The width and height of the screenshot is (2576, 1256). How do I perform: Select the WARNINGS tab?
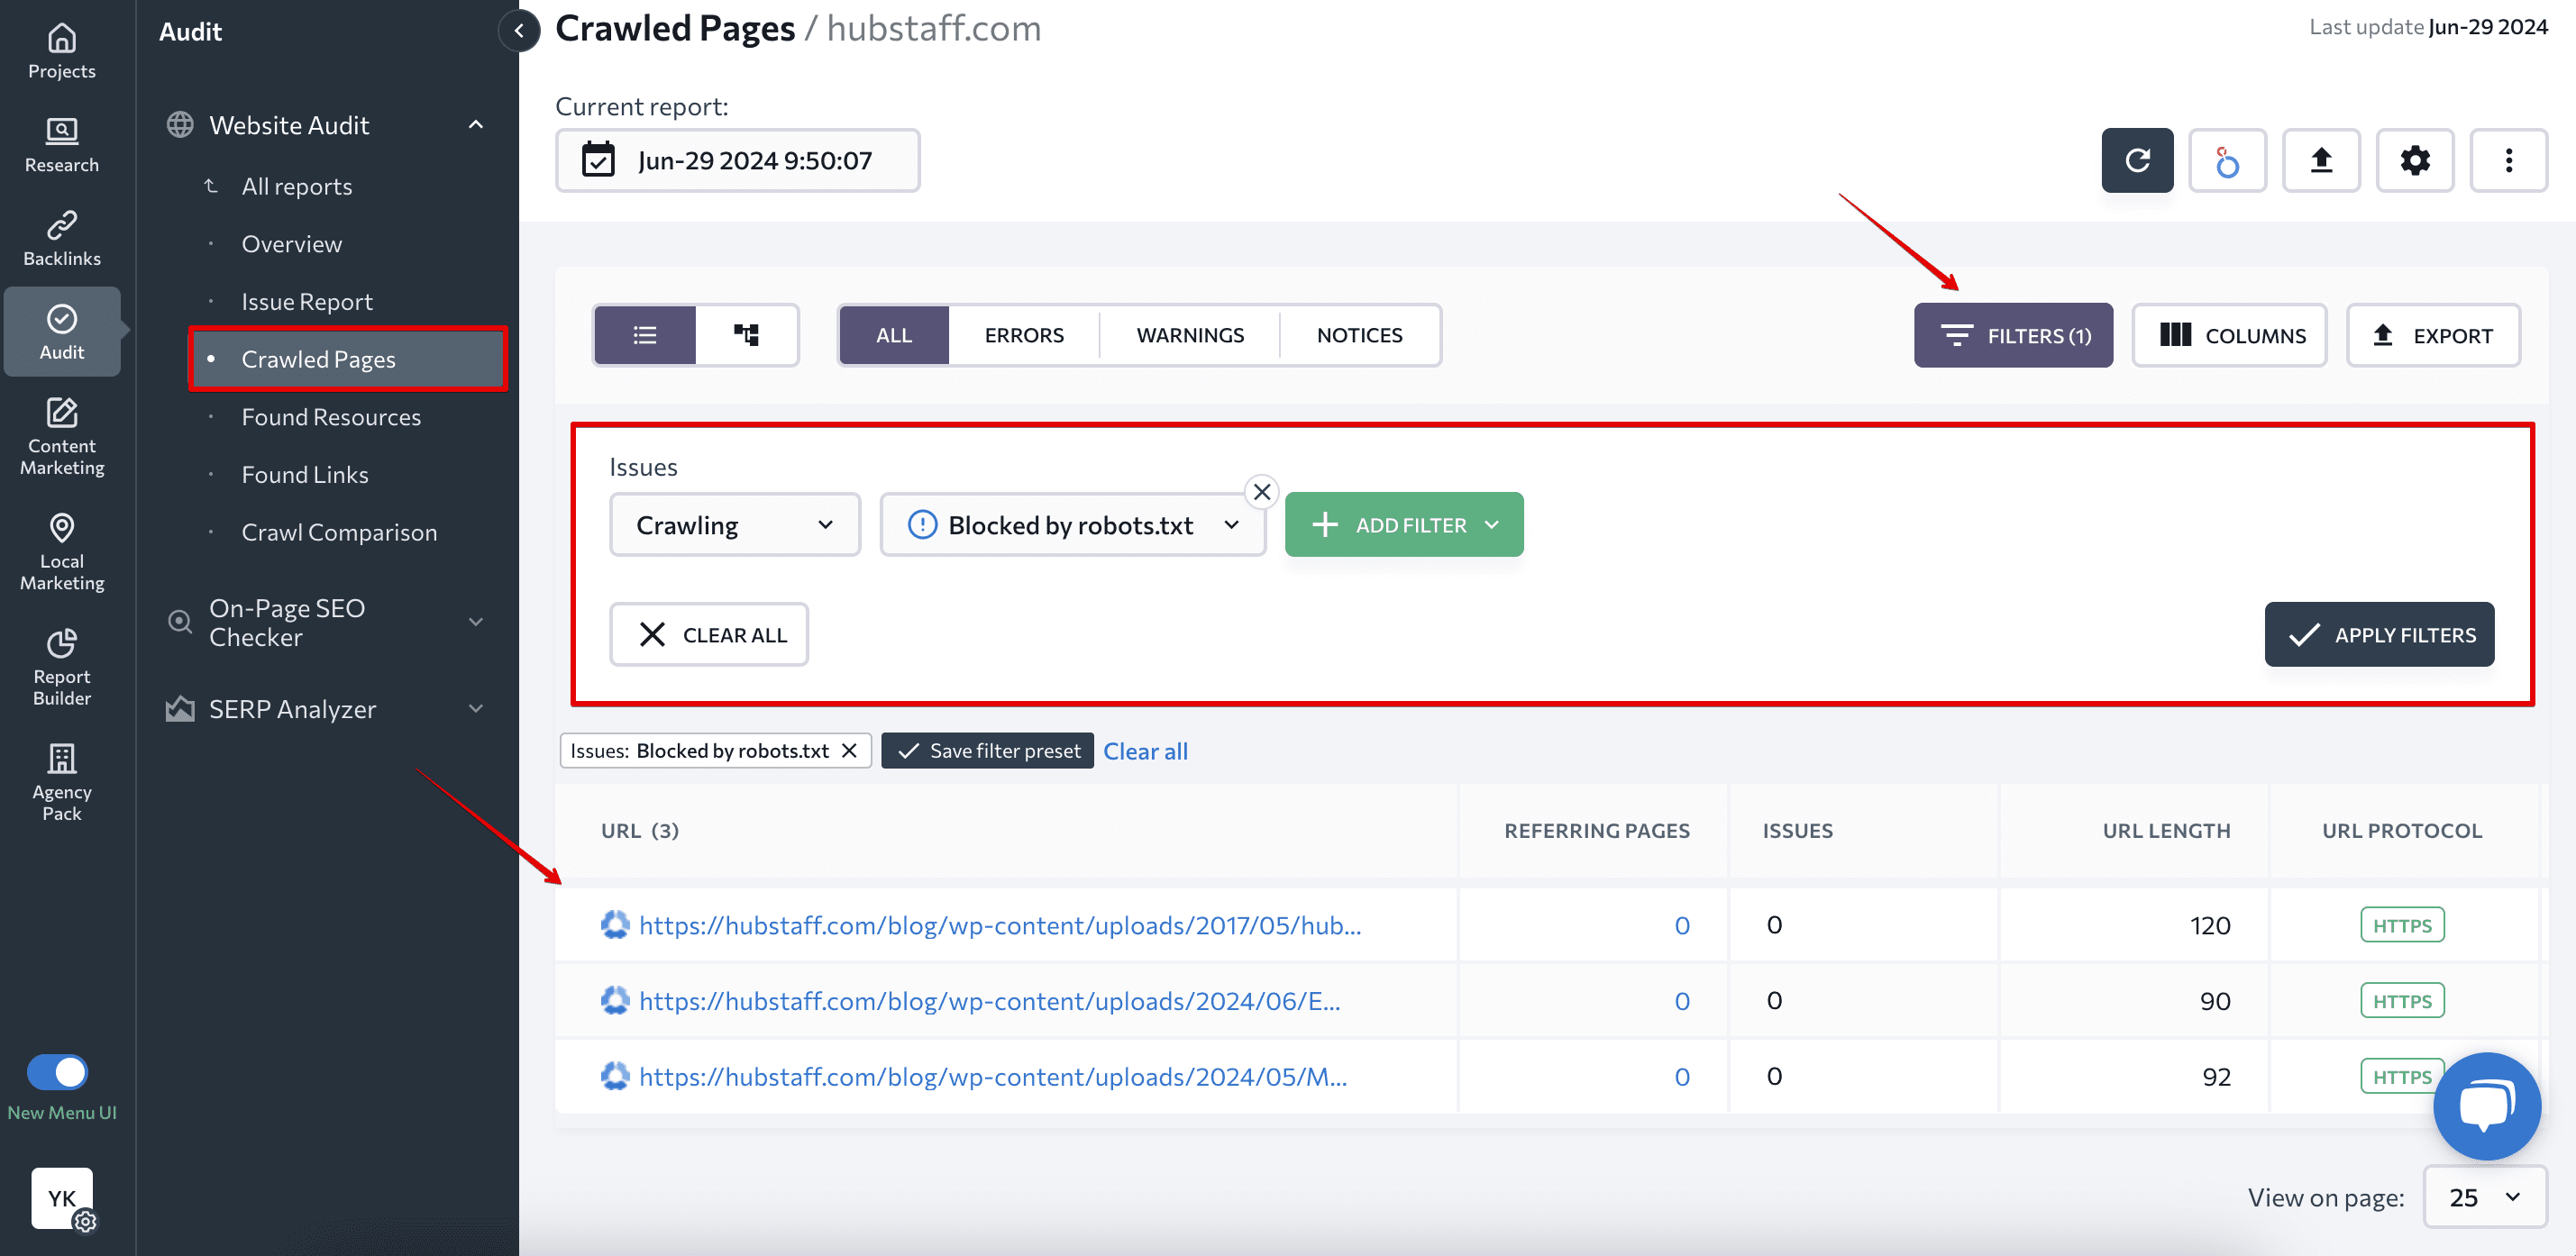(1191, 335)
